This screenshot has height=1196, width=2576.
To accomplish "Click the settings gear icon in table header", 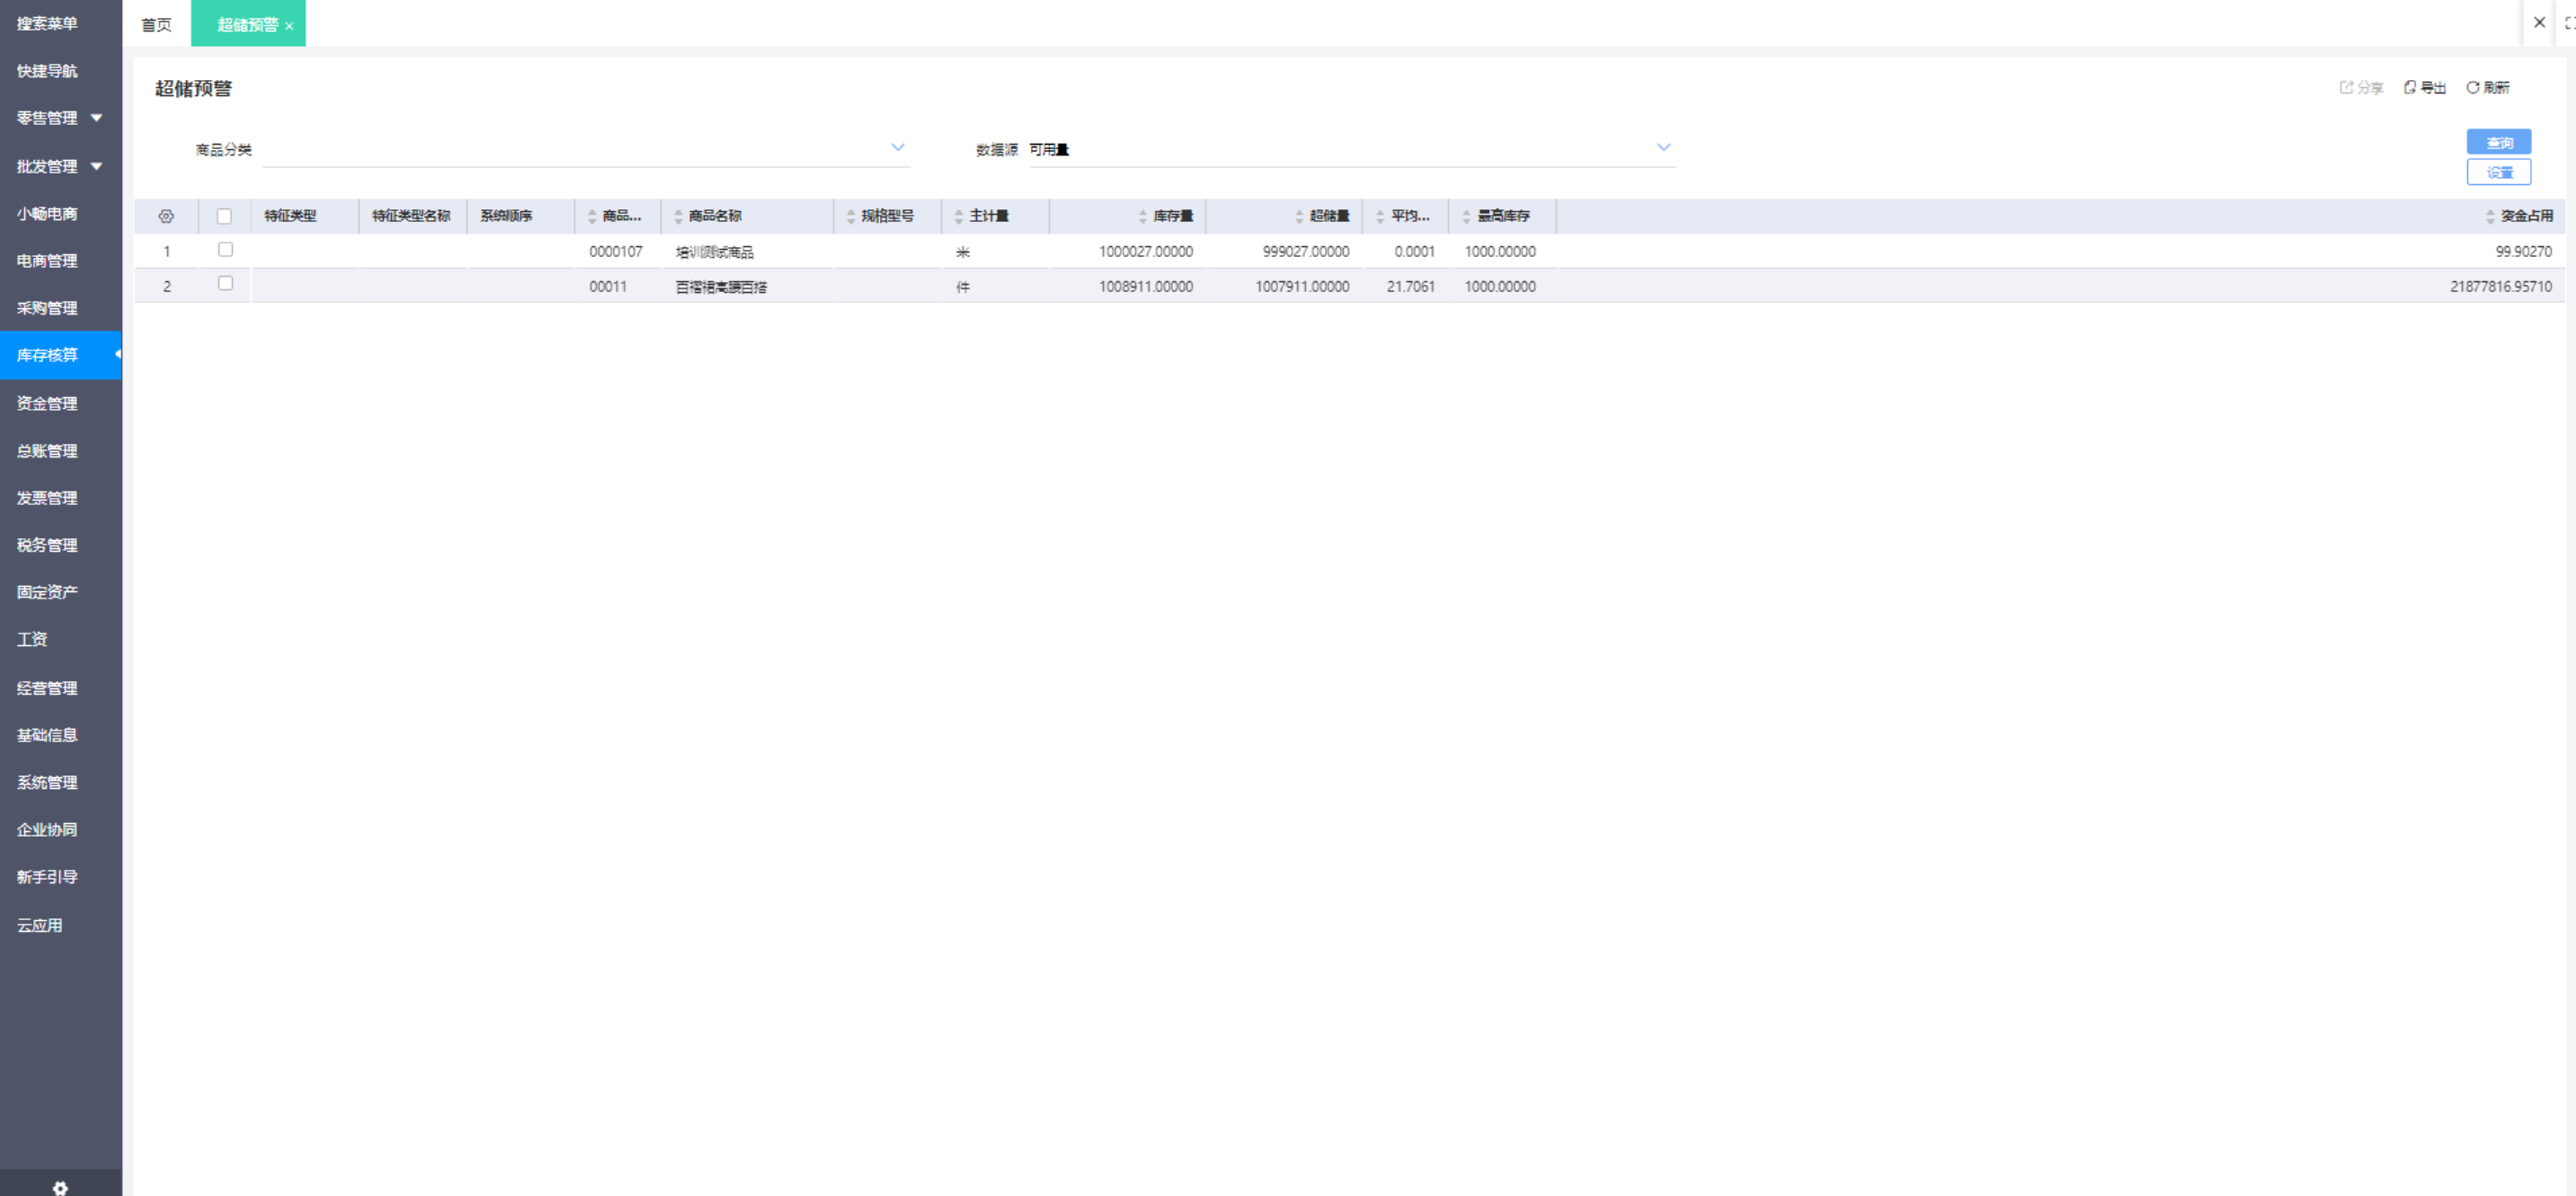I will tap(166, 216).
